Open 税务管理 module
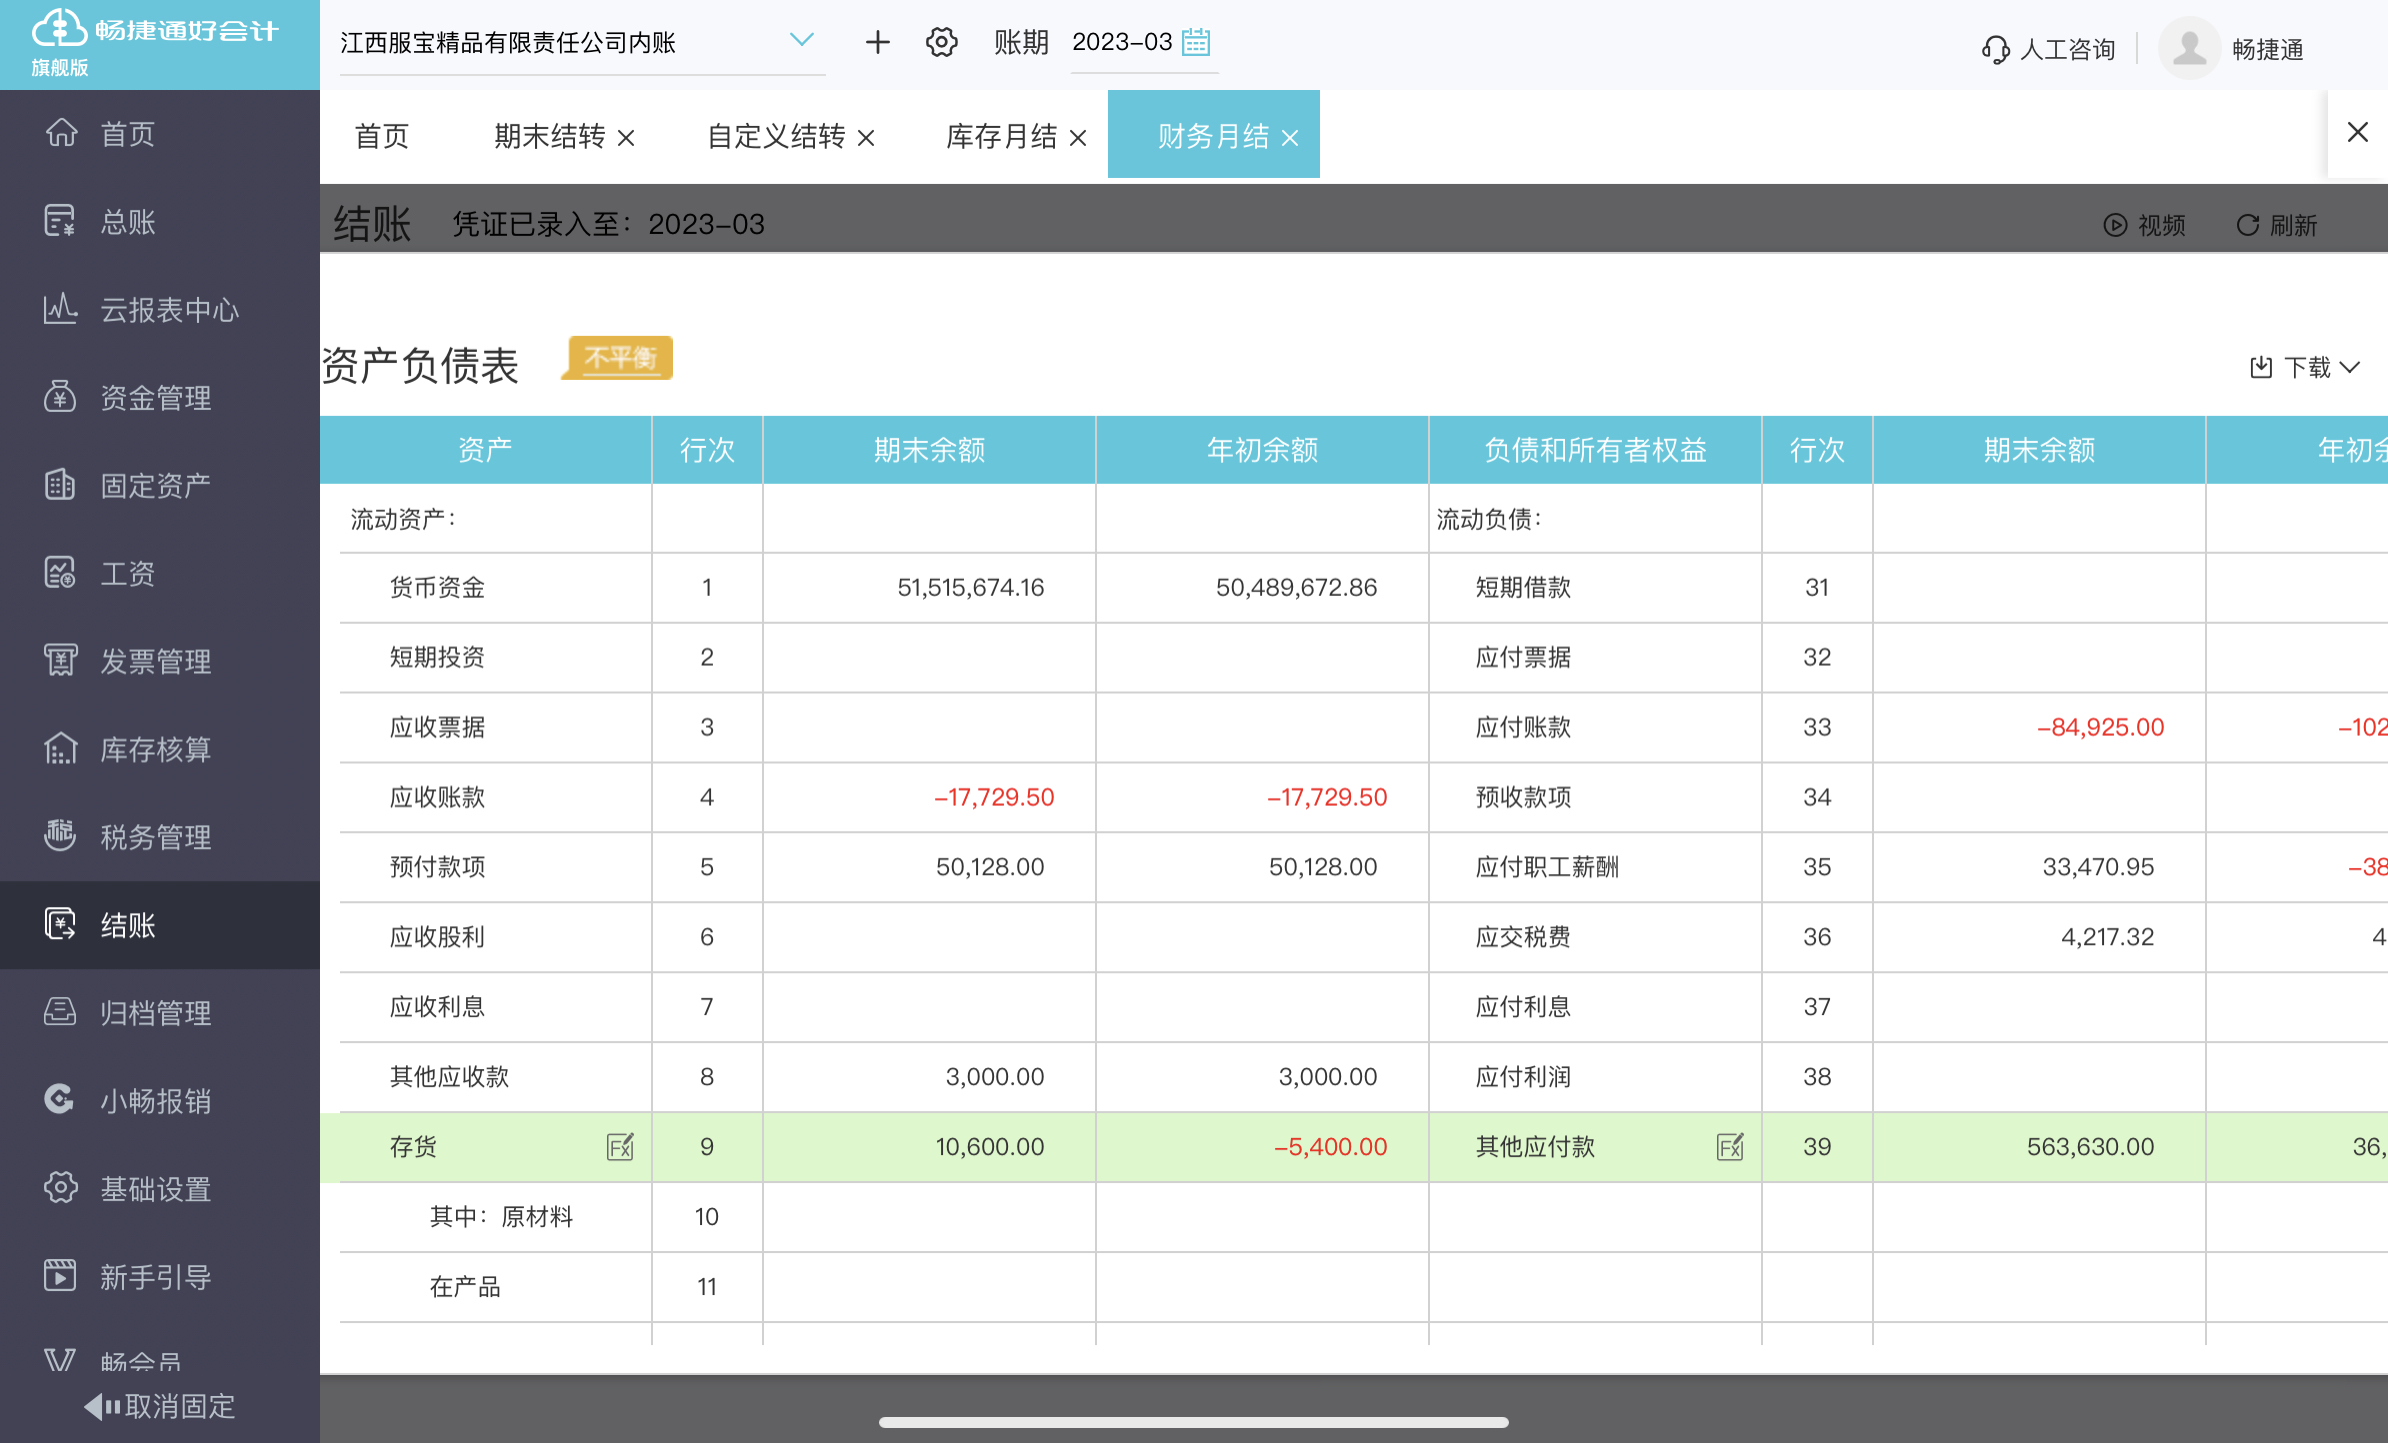Viewport: 2388px width, 1443px height. click(157, 837)
